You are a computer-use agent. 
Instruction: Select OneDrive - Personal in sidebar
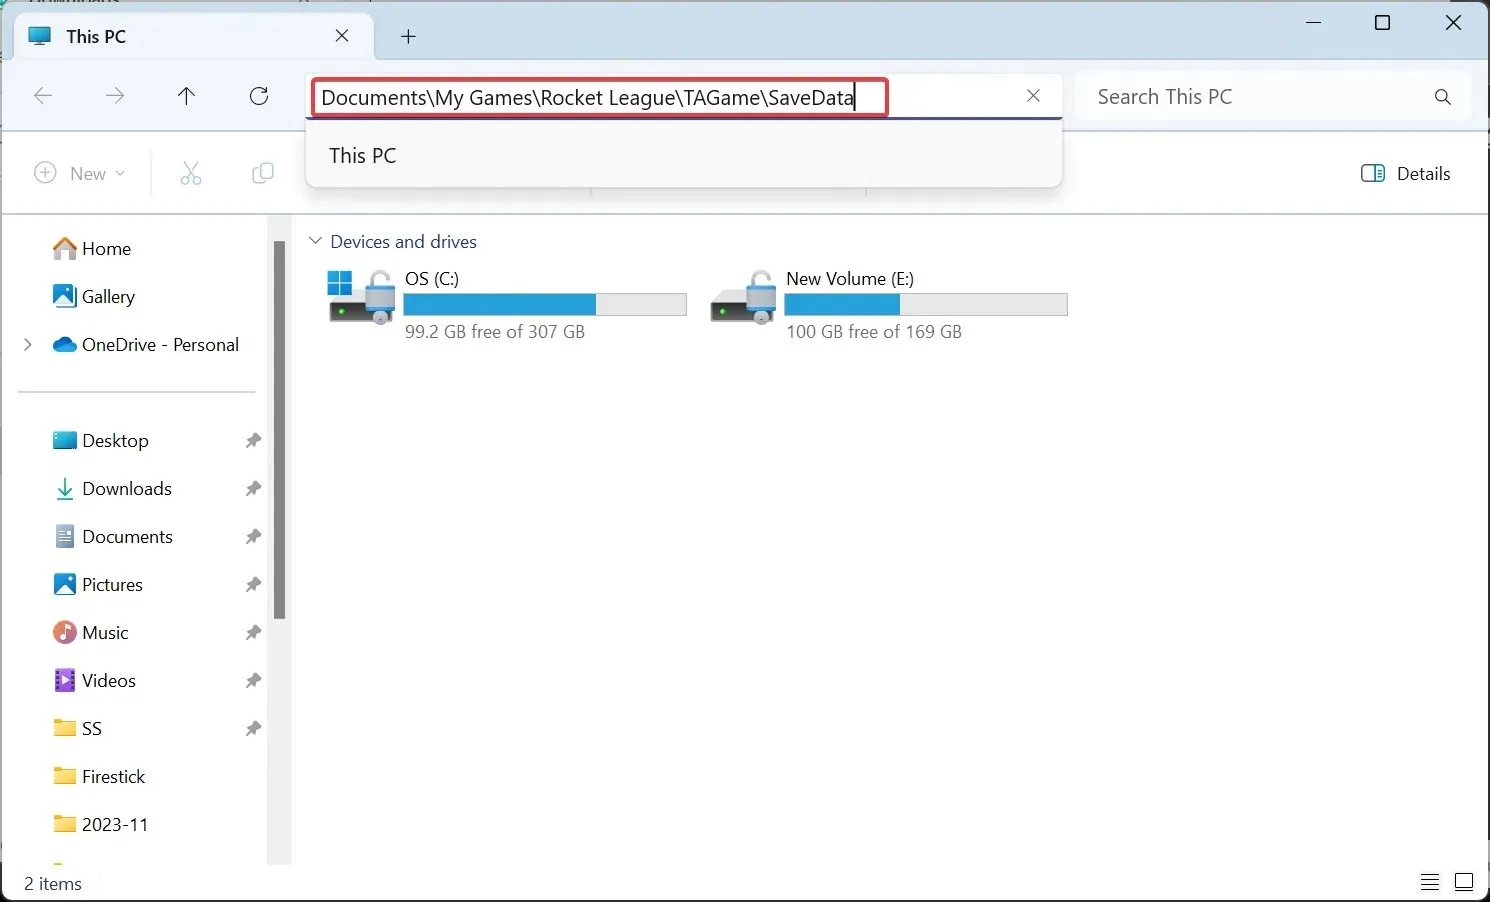(x=146, y=344)
